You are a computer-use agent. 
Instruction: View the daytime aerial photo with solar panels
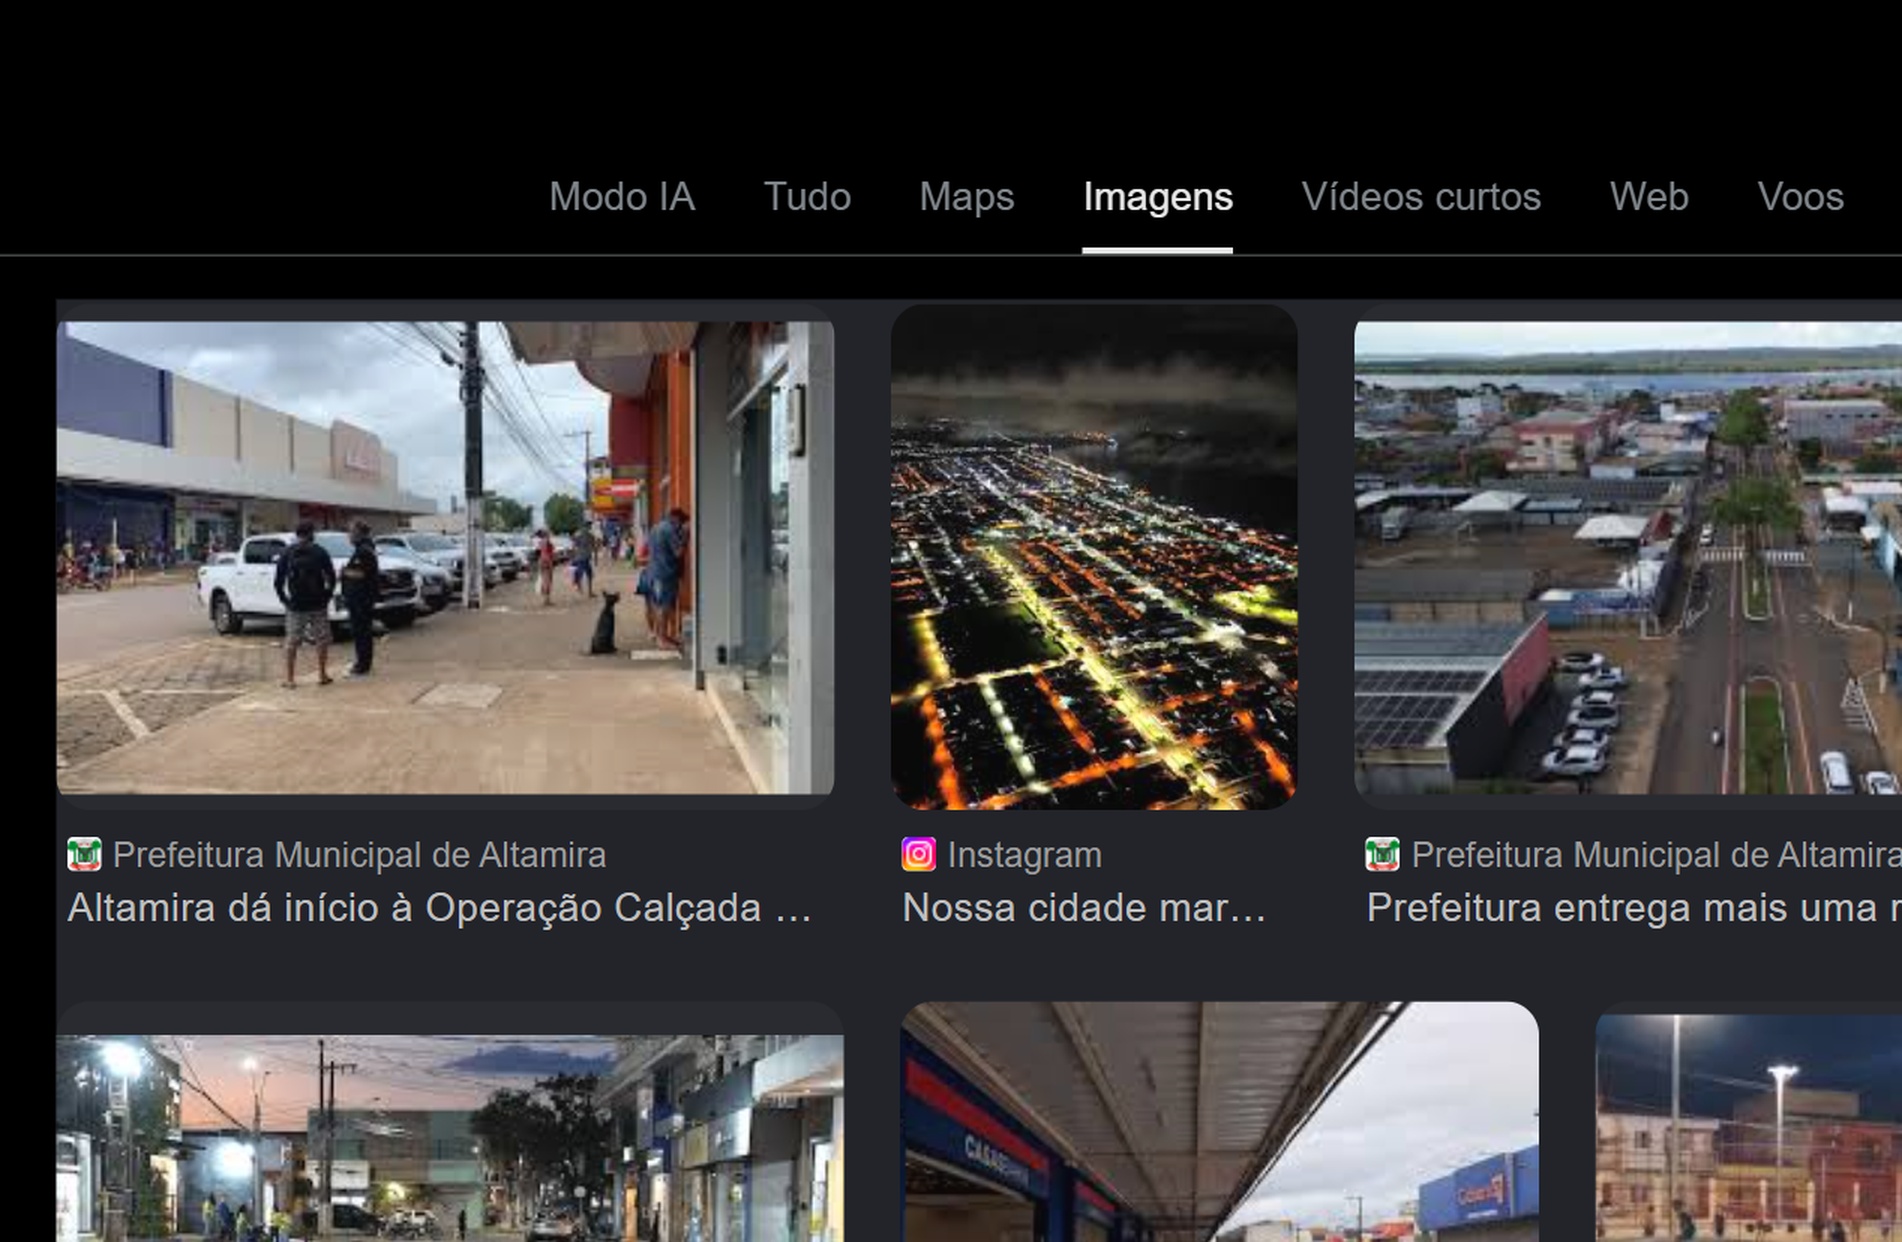pos(1627,557)
